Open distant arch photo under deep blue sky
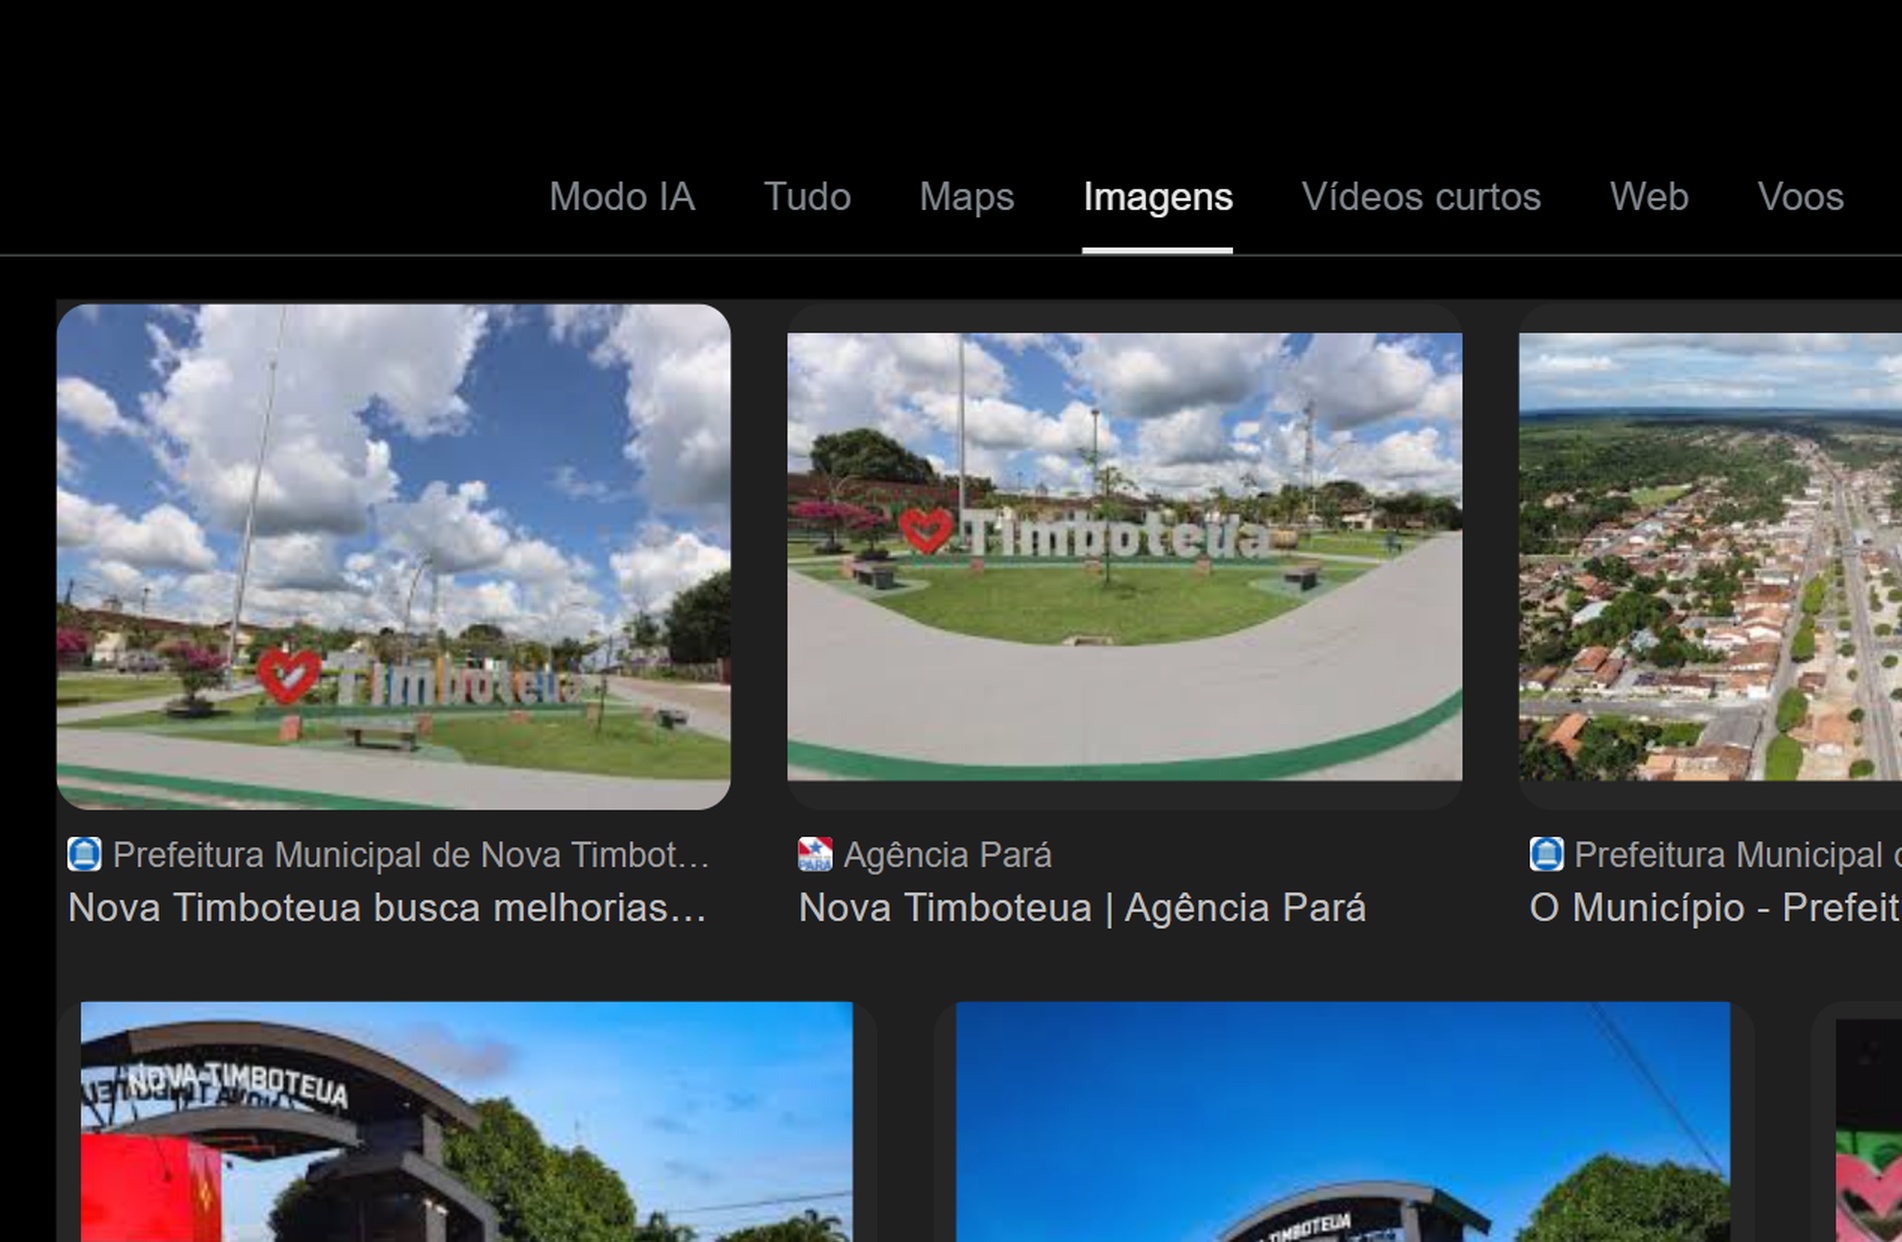Image resolution: width=1902 pixels, height=1242 pixels. [x=1342, y=1120]
